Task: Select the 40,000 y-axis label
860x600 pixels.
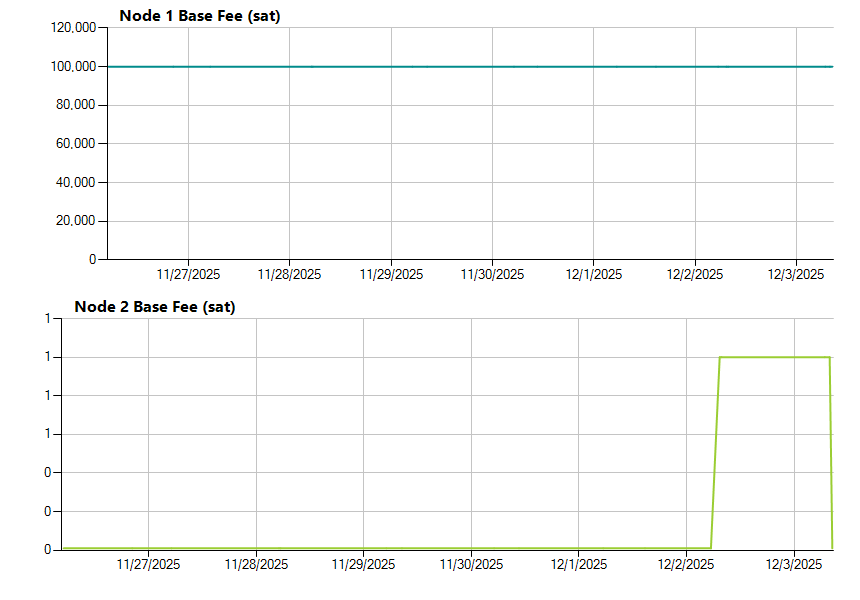Action: (74, 183)
